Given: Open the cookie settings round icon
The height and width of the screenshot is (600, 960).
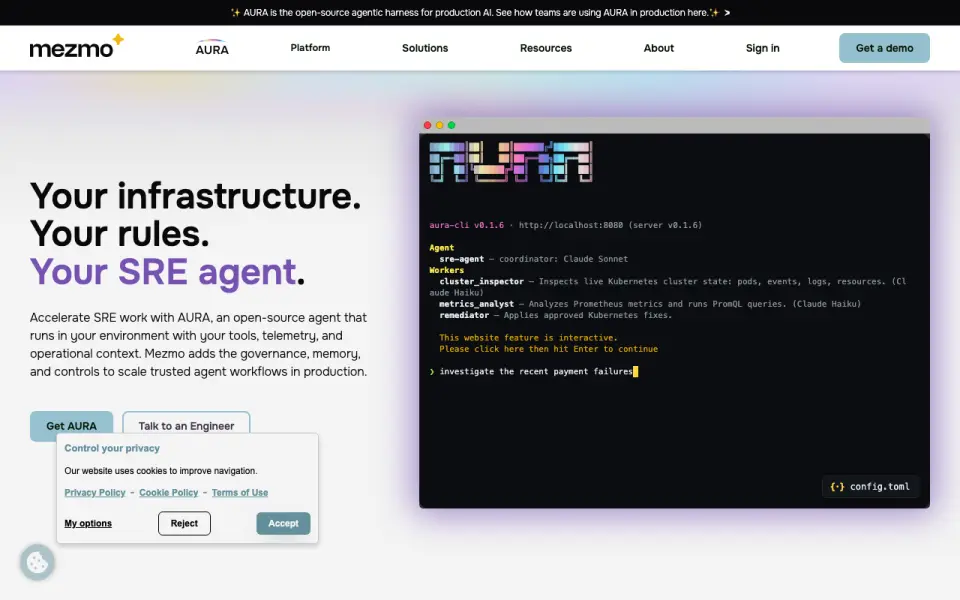Looking at the screenshot, I should click(37, 562).
